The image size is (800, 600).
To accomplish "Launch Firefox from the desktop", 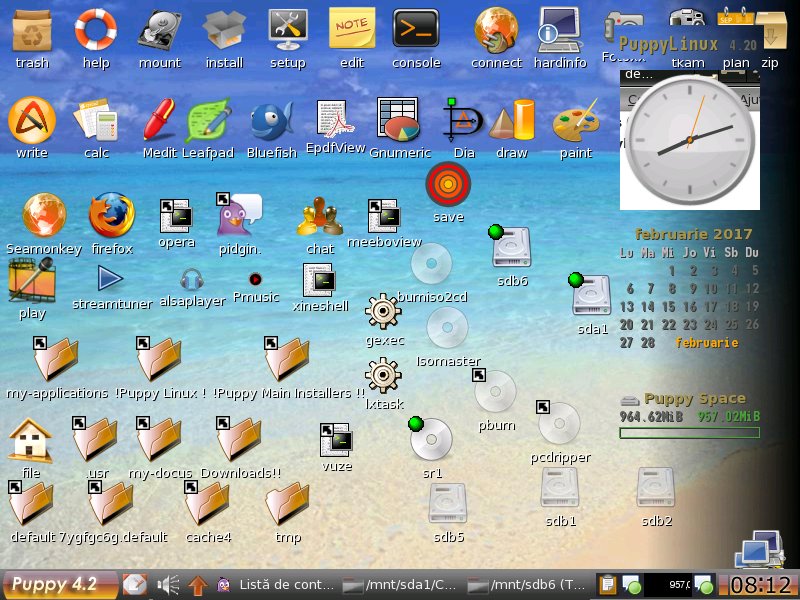I will [x=111, y=216].
